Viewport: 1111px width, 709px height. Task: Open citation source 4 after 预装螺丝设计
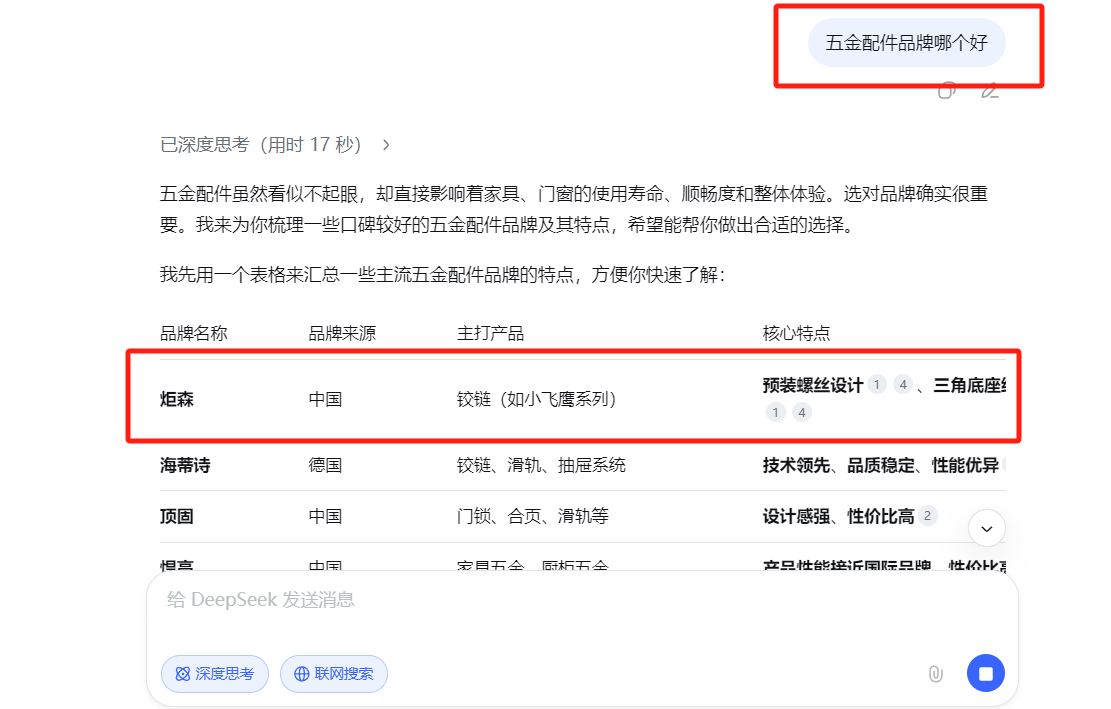(902, 384)
